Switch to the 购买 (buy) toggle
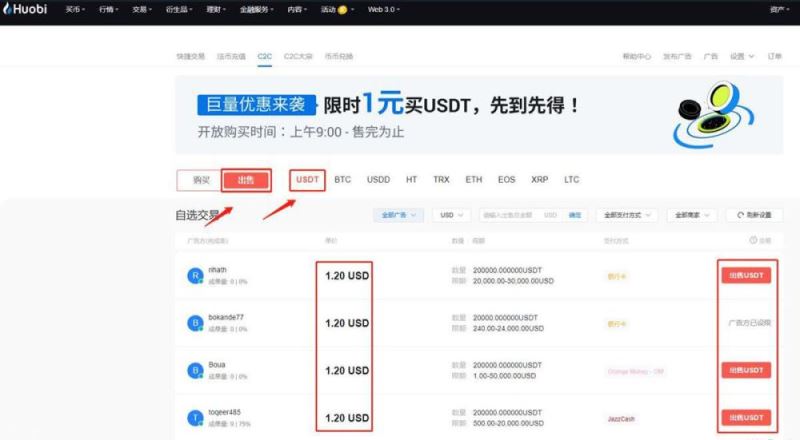This screenshot has width=800, height=440. coord(201,180)
